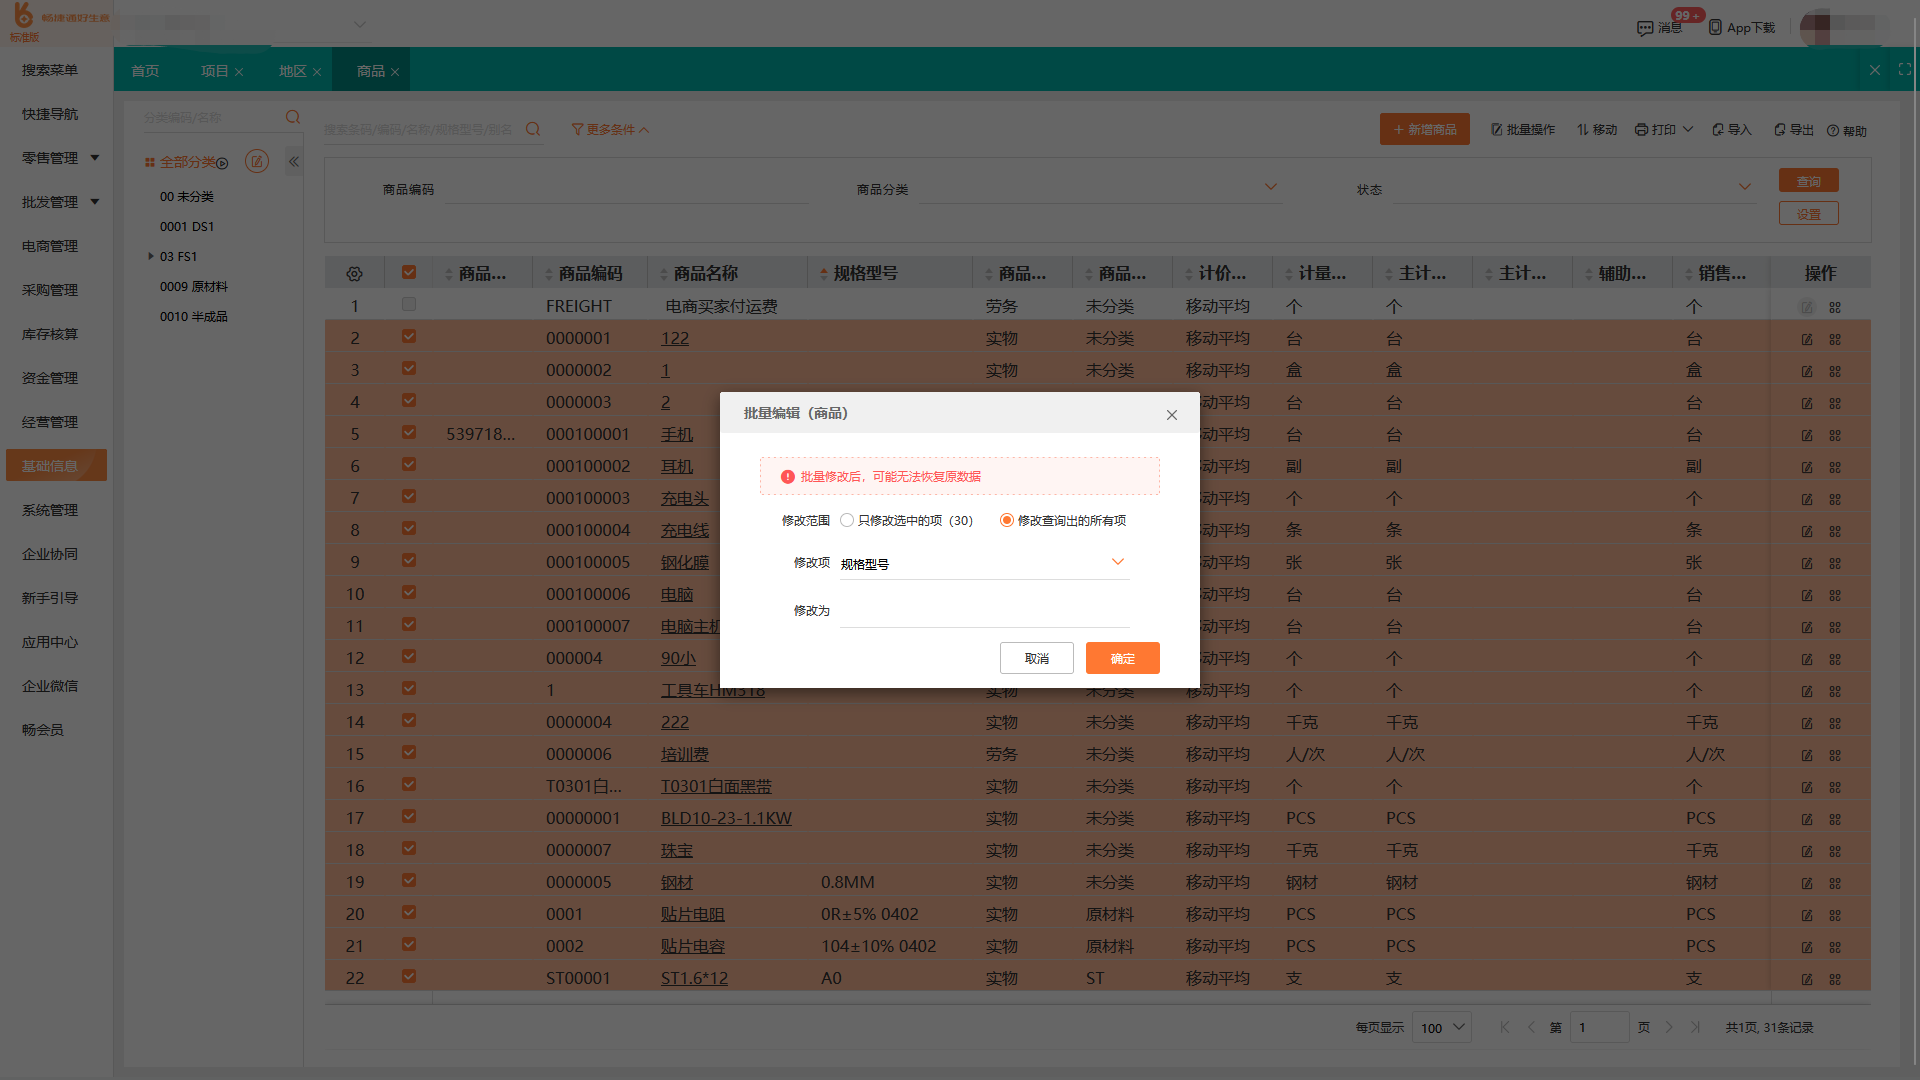Click the 确定 confirmation button
This screenshot has width=1920, height=1080.
point(1124,658)
